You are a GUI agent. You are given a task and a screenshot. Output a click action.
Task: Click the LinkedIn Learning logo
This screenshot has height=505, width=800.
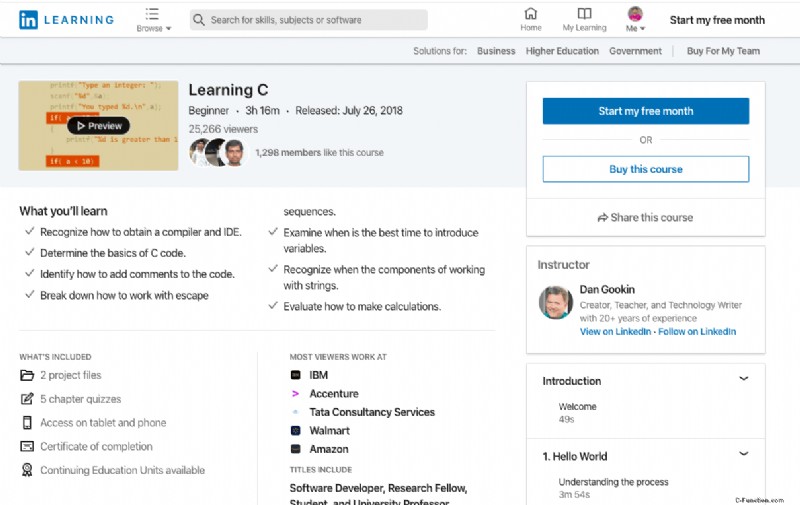click(66, 19)
